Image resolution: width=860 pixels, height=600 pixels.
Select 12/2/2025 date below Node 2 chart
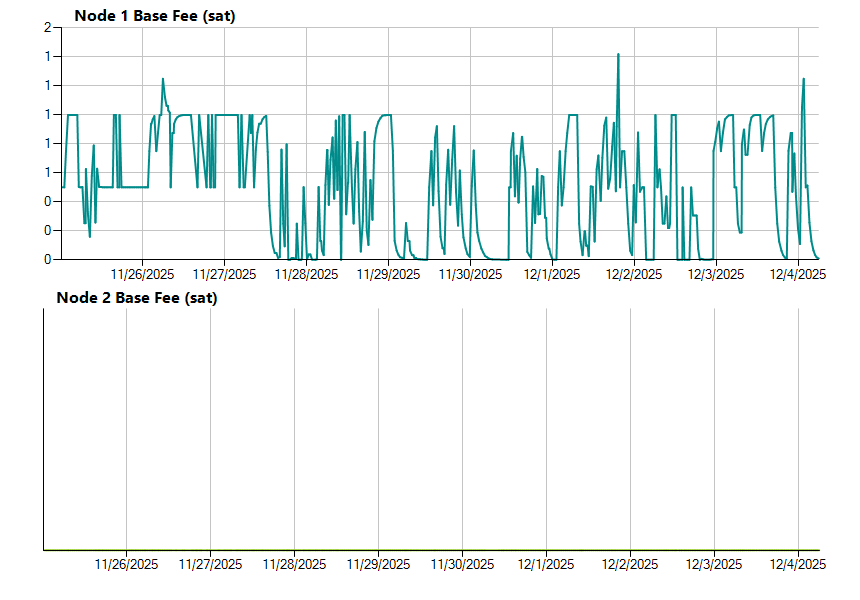click(630, 564)
